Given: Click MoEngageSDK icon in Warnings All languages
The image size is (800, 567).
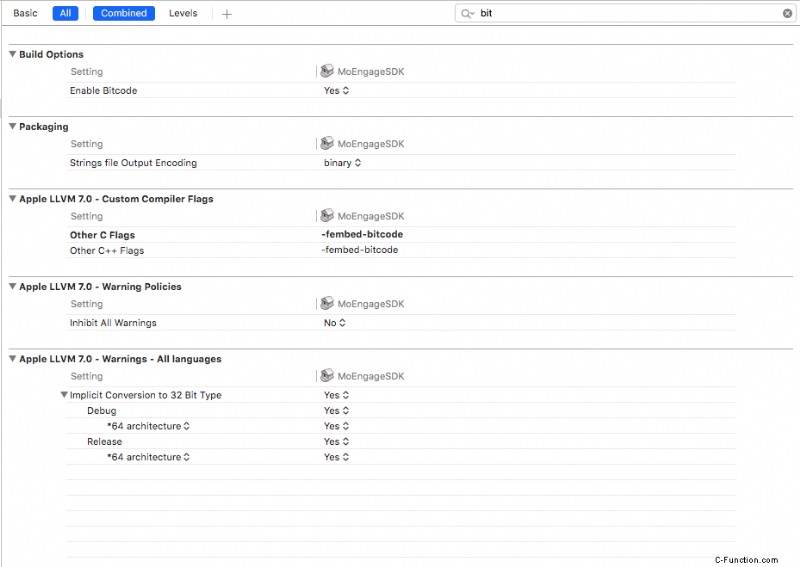Looking at the screenshot, I should click(326, 376).
